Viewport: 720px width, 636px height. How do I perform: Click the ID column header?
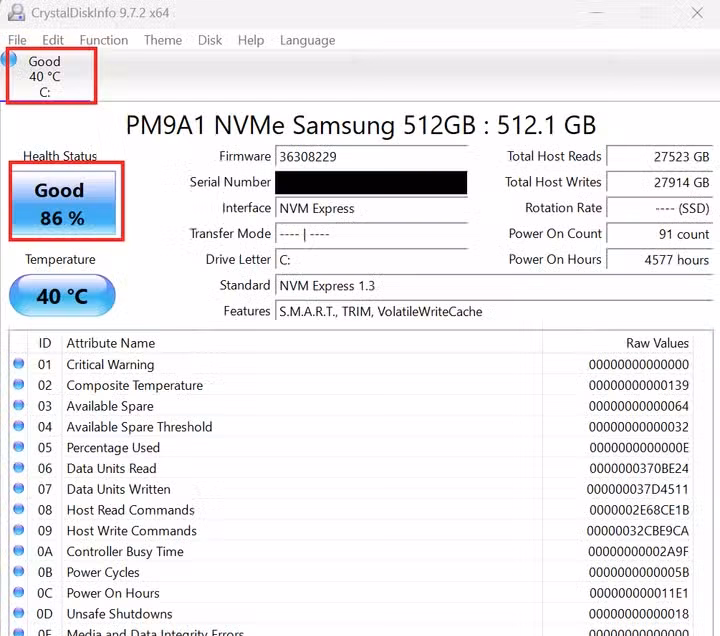tap(45, 343)
